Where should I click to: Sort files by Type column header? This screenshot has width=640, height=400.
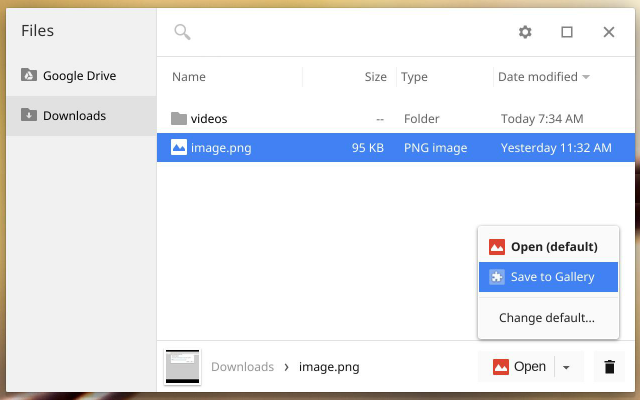[x=414, y=77]
